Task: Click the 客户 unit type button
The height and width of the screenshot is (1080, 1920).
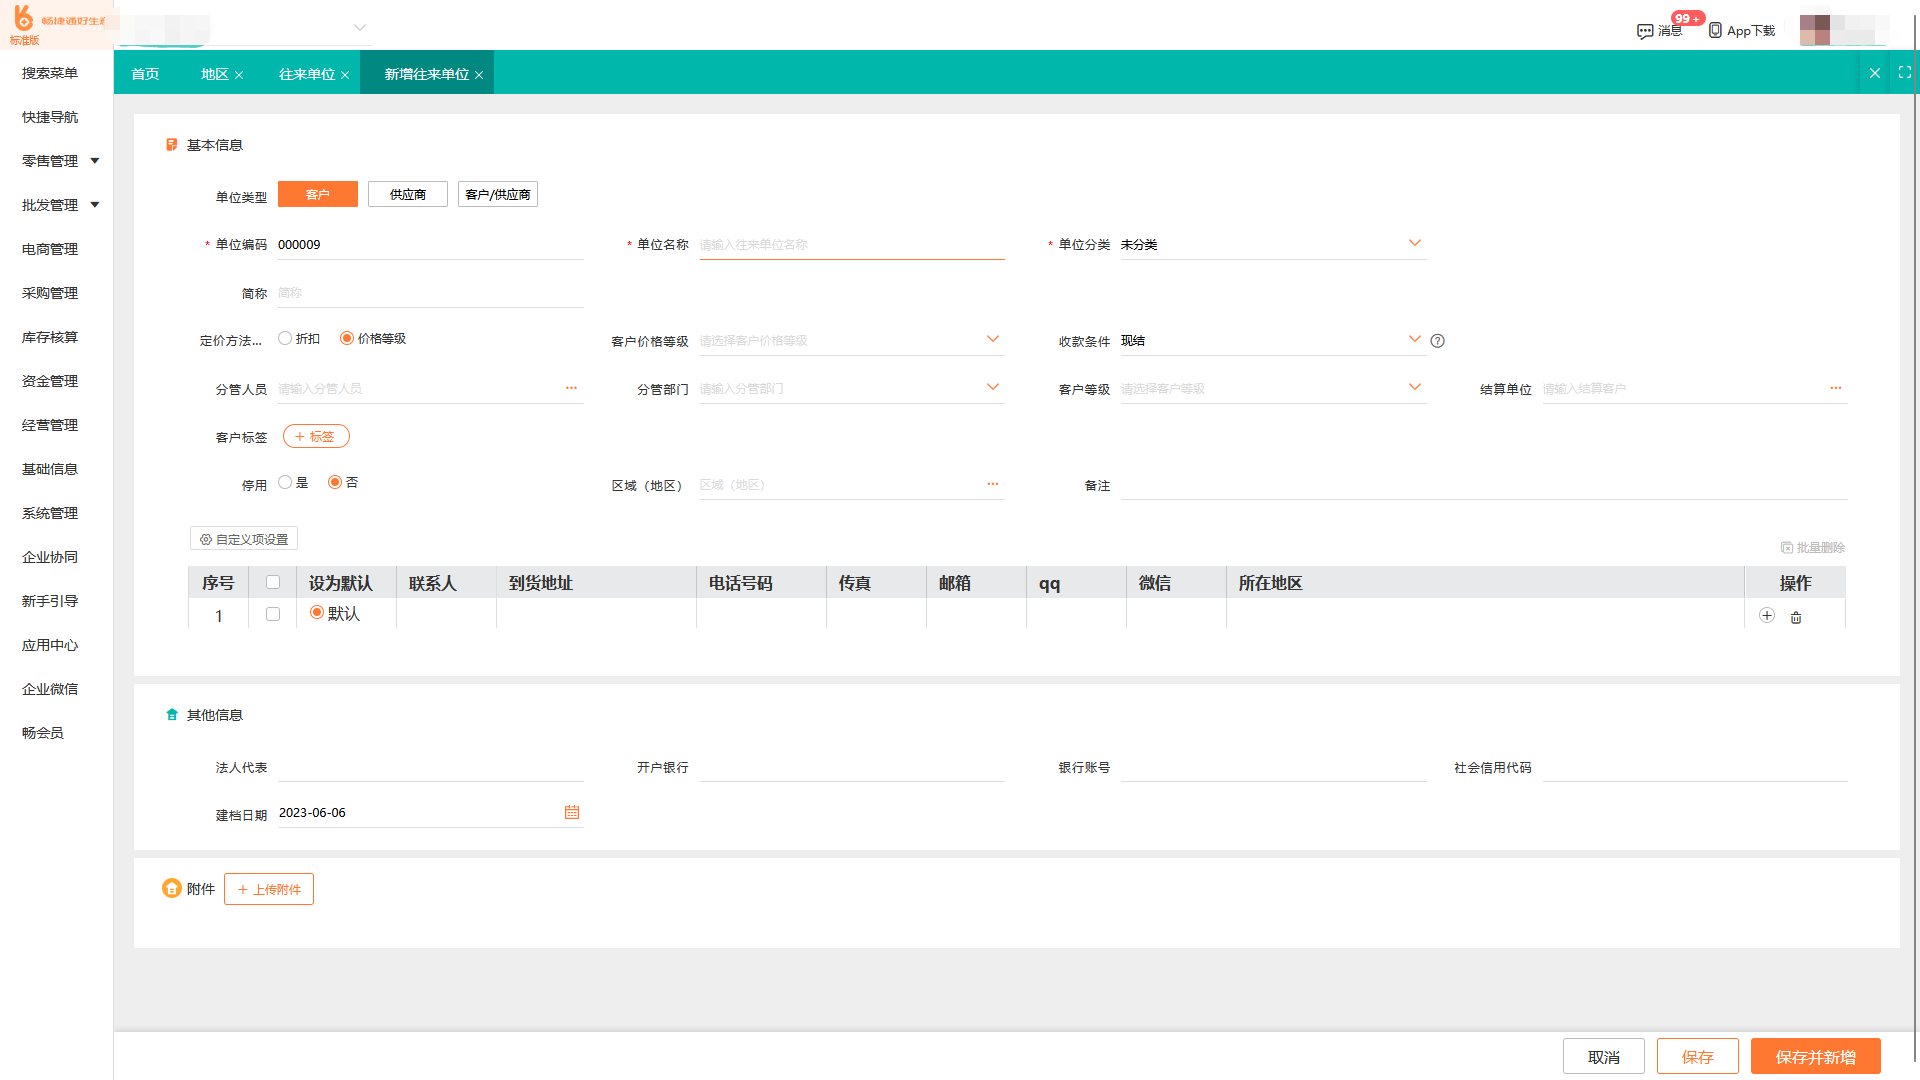Action: [x=318, y=194]
